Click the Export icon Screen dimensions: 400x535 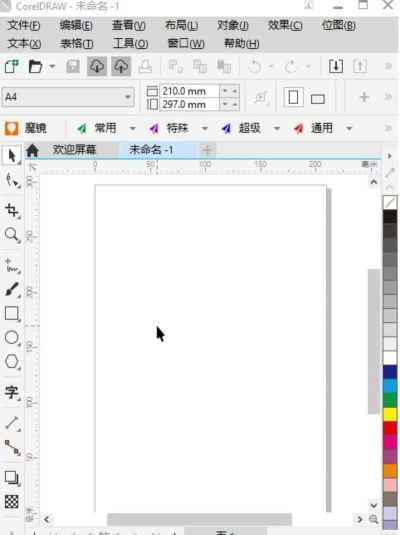(x=360, y=66)
